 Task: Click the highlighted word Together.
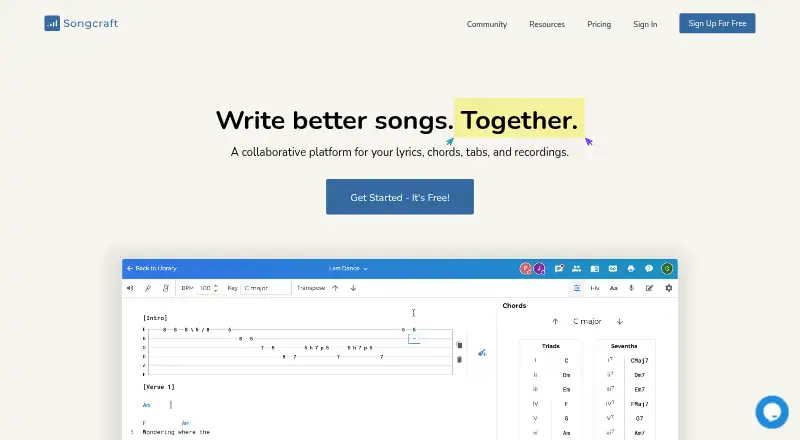coord(519,120)
